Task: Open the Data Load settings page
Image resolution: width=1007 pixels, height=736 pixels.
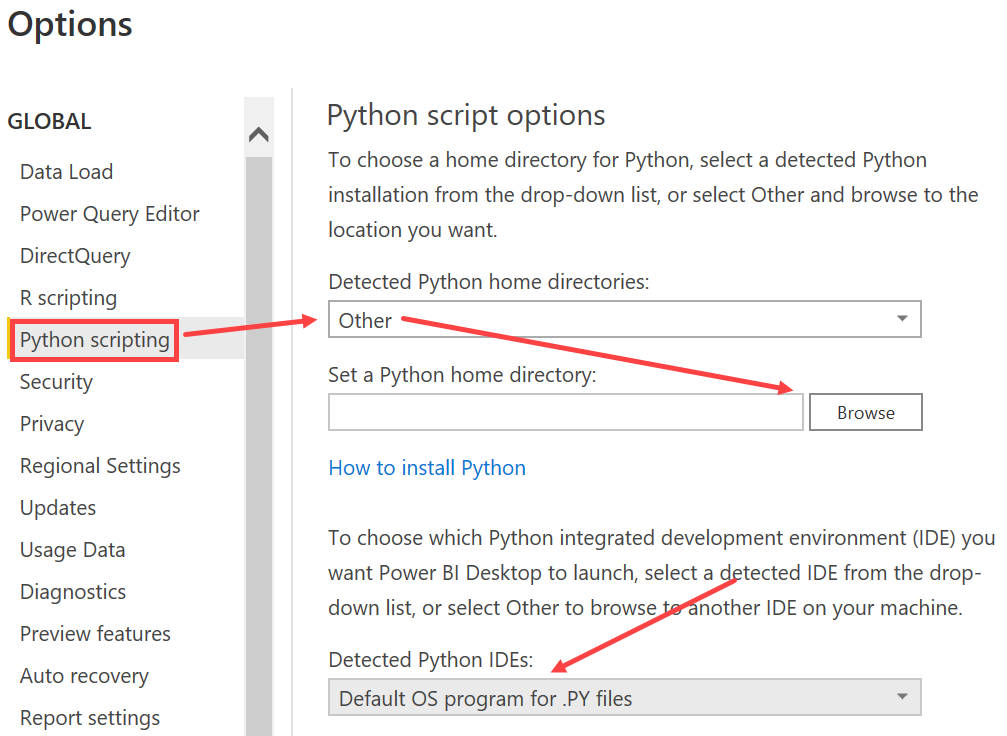Action: pos(66,171)
